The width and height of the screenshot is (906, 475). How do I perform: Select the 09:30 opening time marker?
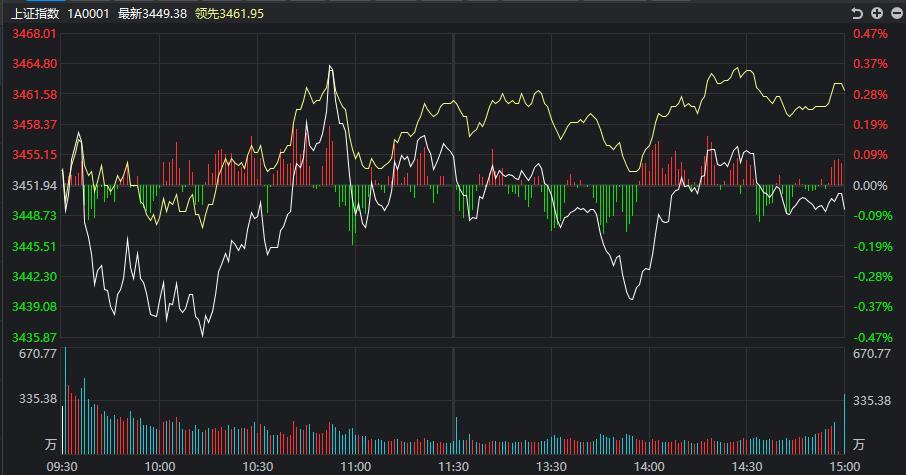(x=62, y=466)
